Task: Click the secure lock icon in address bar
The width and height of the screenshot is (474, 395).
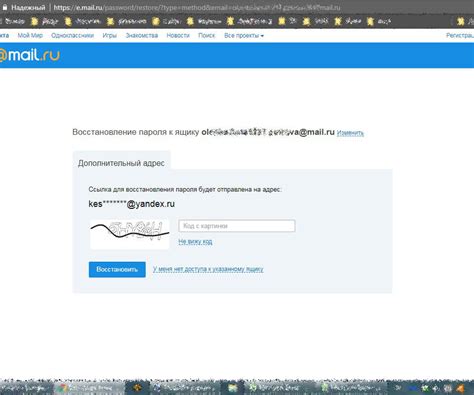Action: 4,7
